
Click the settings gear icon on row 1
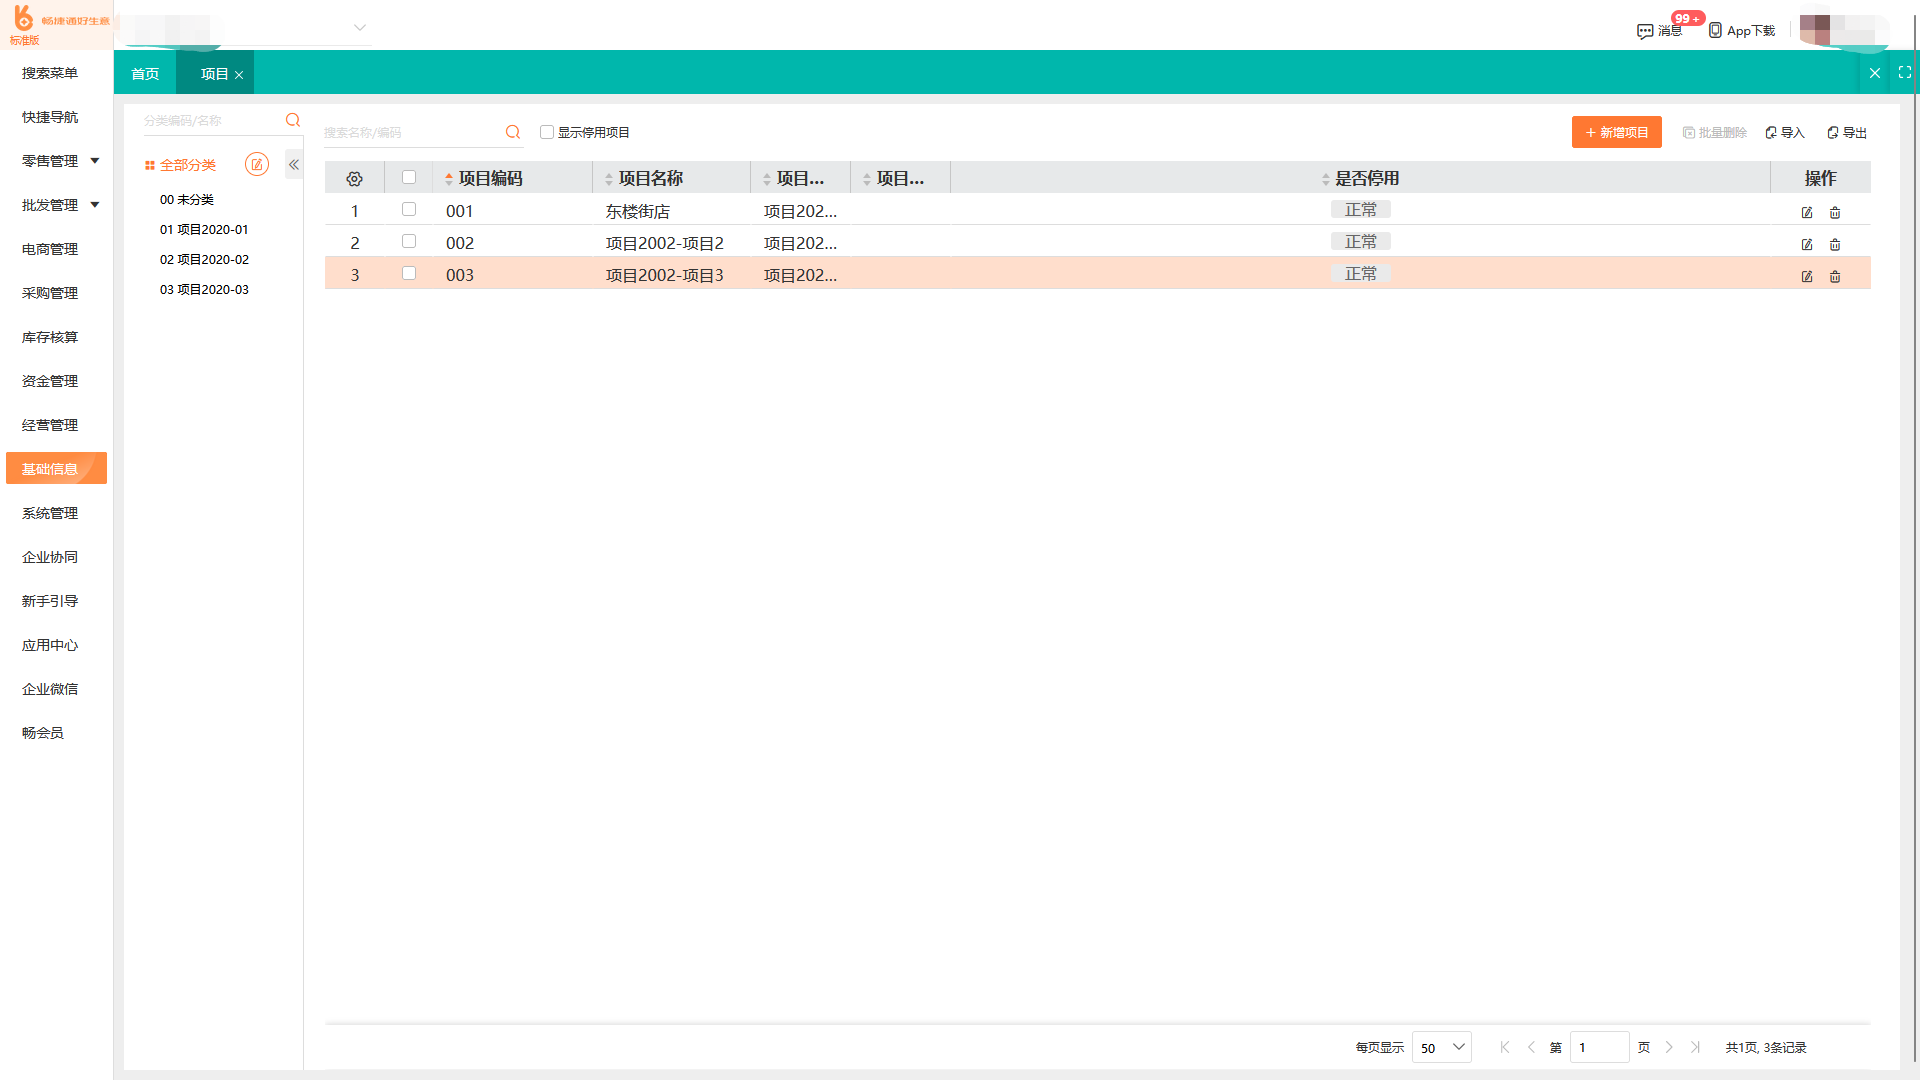point(355,178)
